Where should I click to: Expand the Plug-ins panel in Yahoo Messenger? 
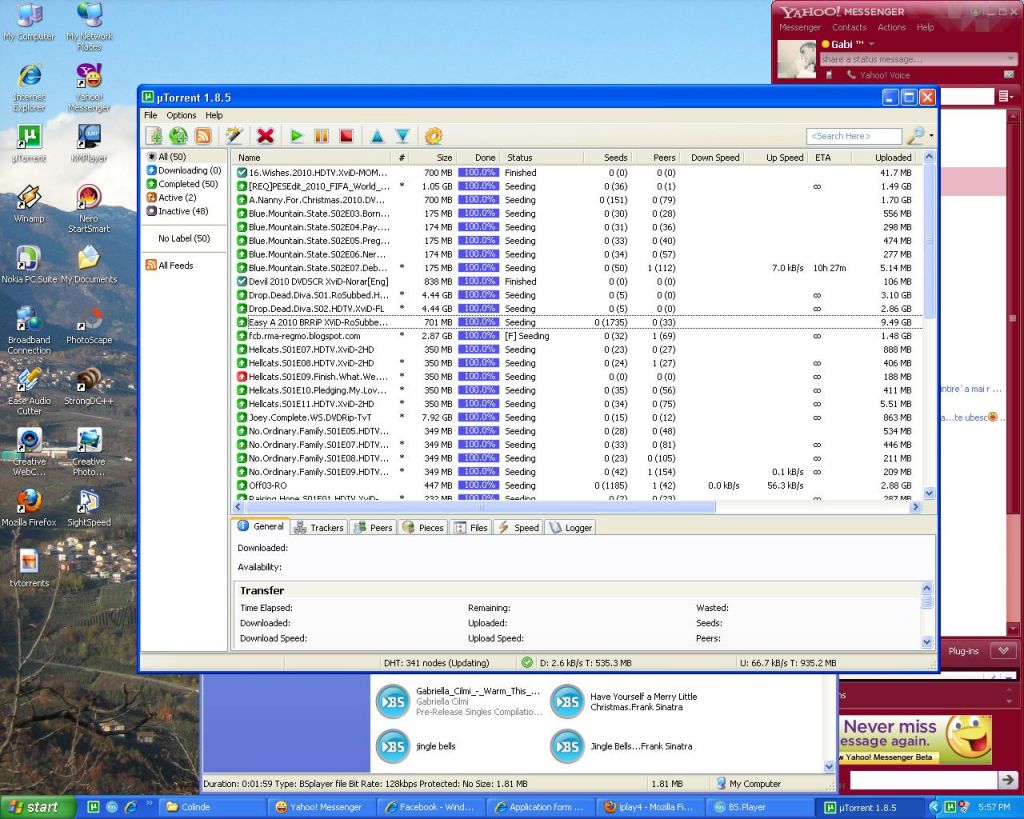[x=1003, y=651]
